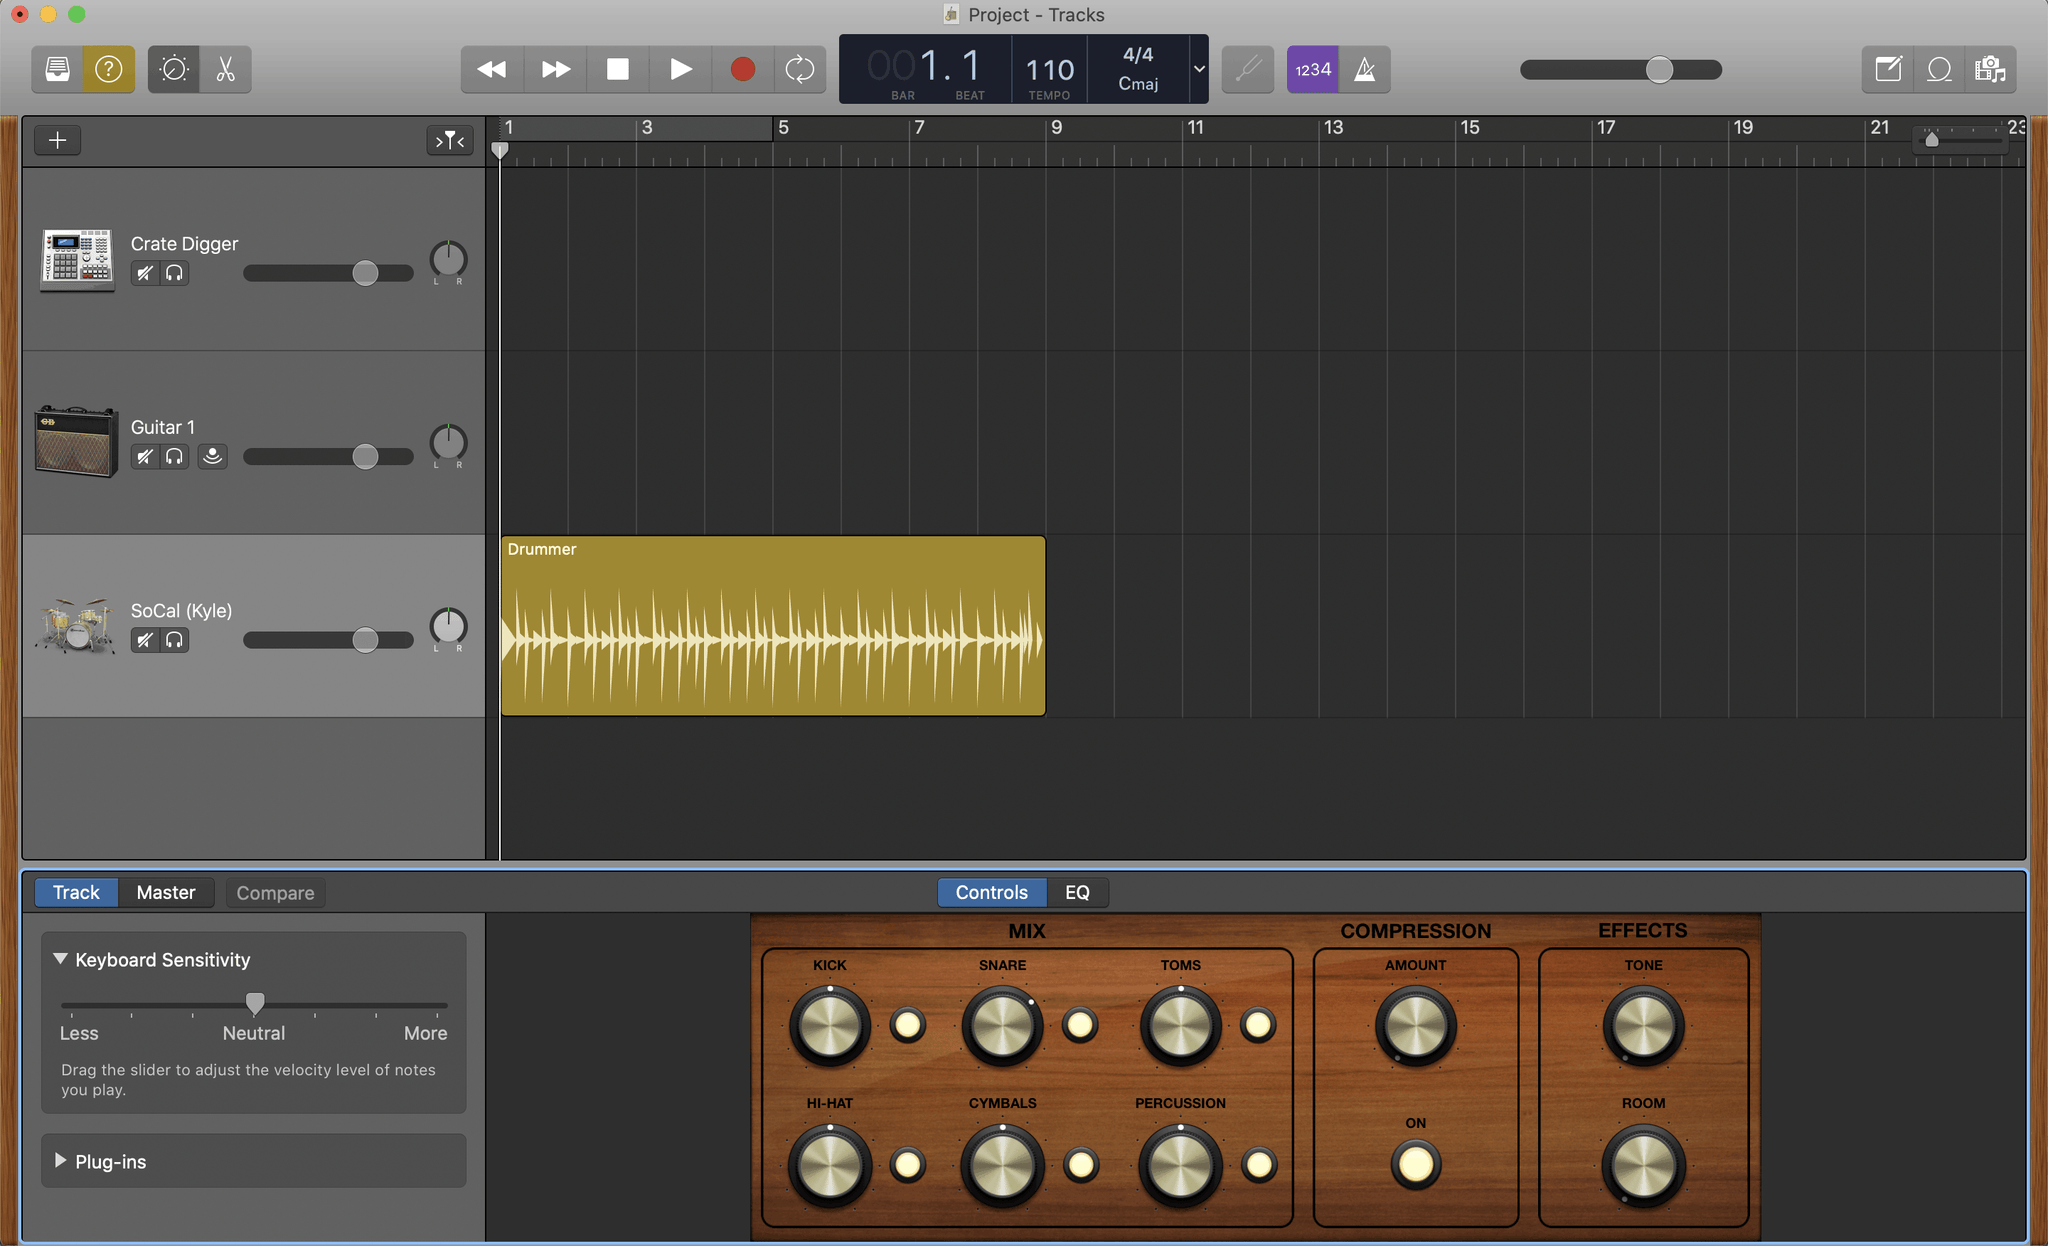Click the Add Track button at top left

57,139
